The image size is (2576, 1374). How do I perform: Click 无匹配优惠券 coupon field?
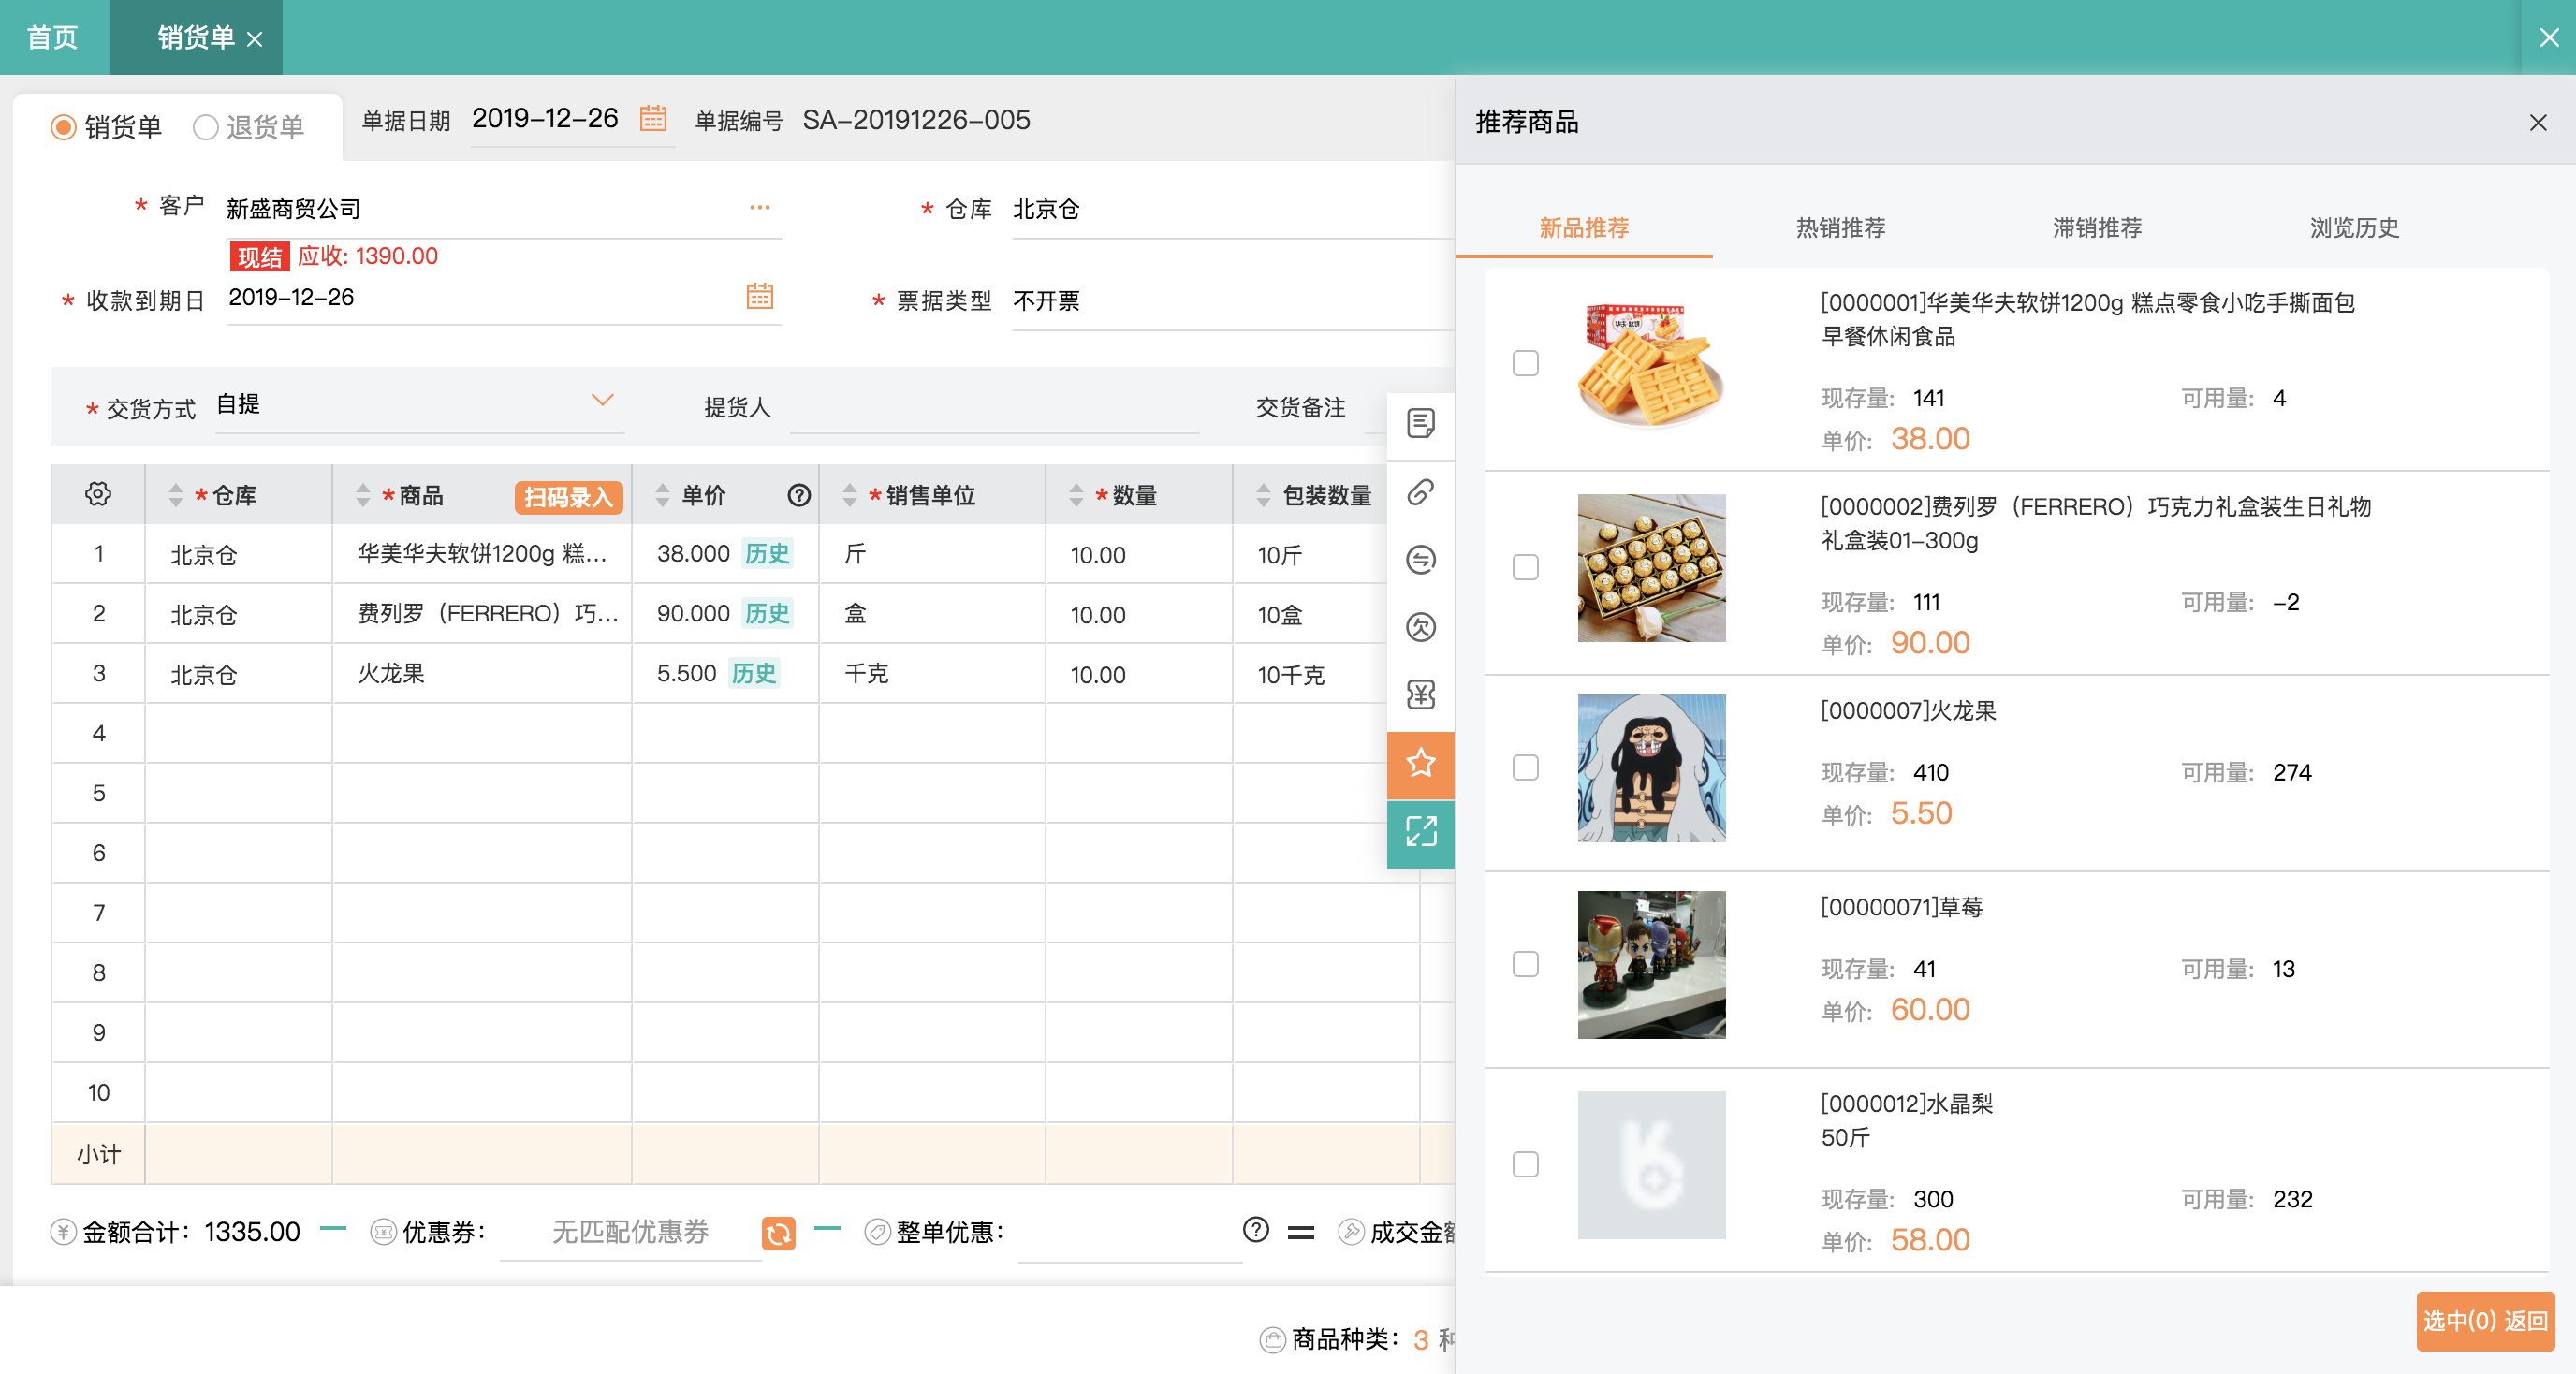[632, 1233]
